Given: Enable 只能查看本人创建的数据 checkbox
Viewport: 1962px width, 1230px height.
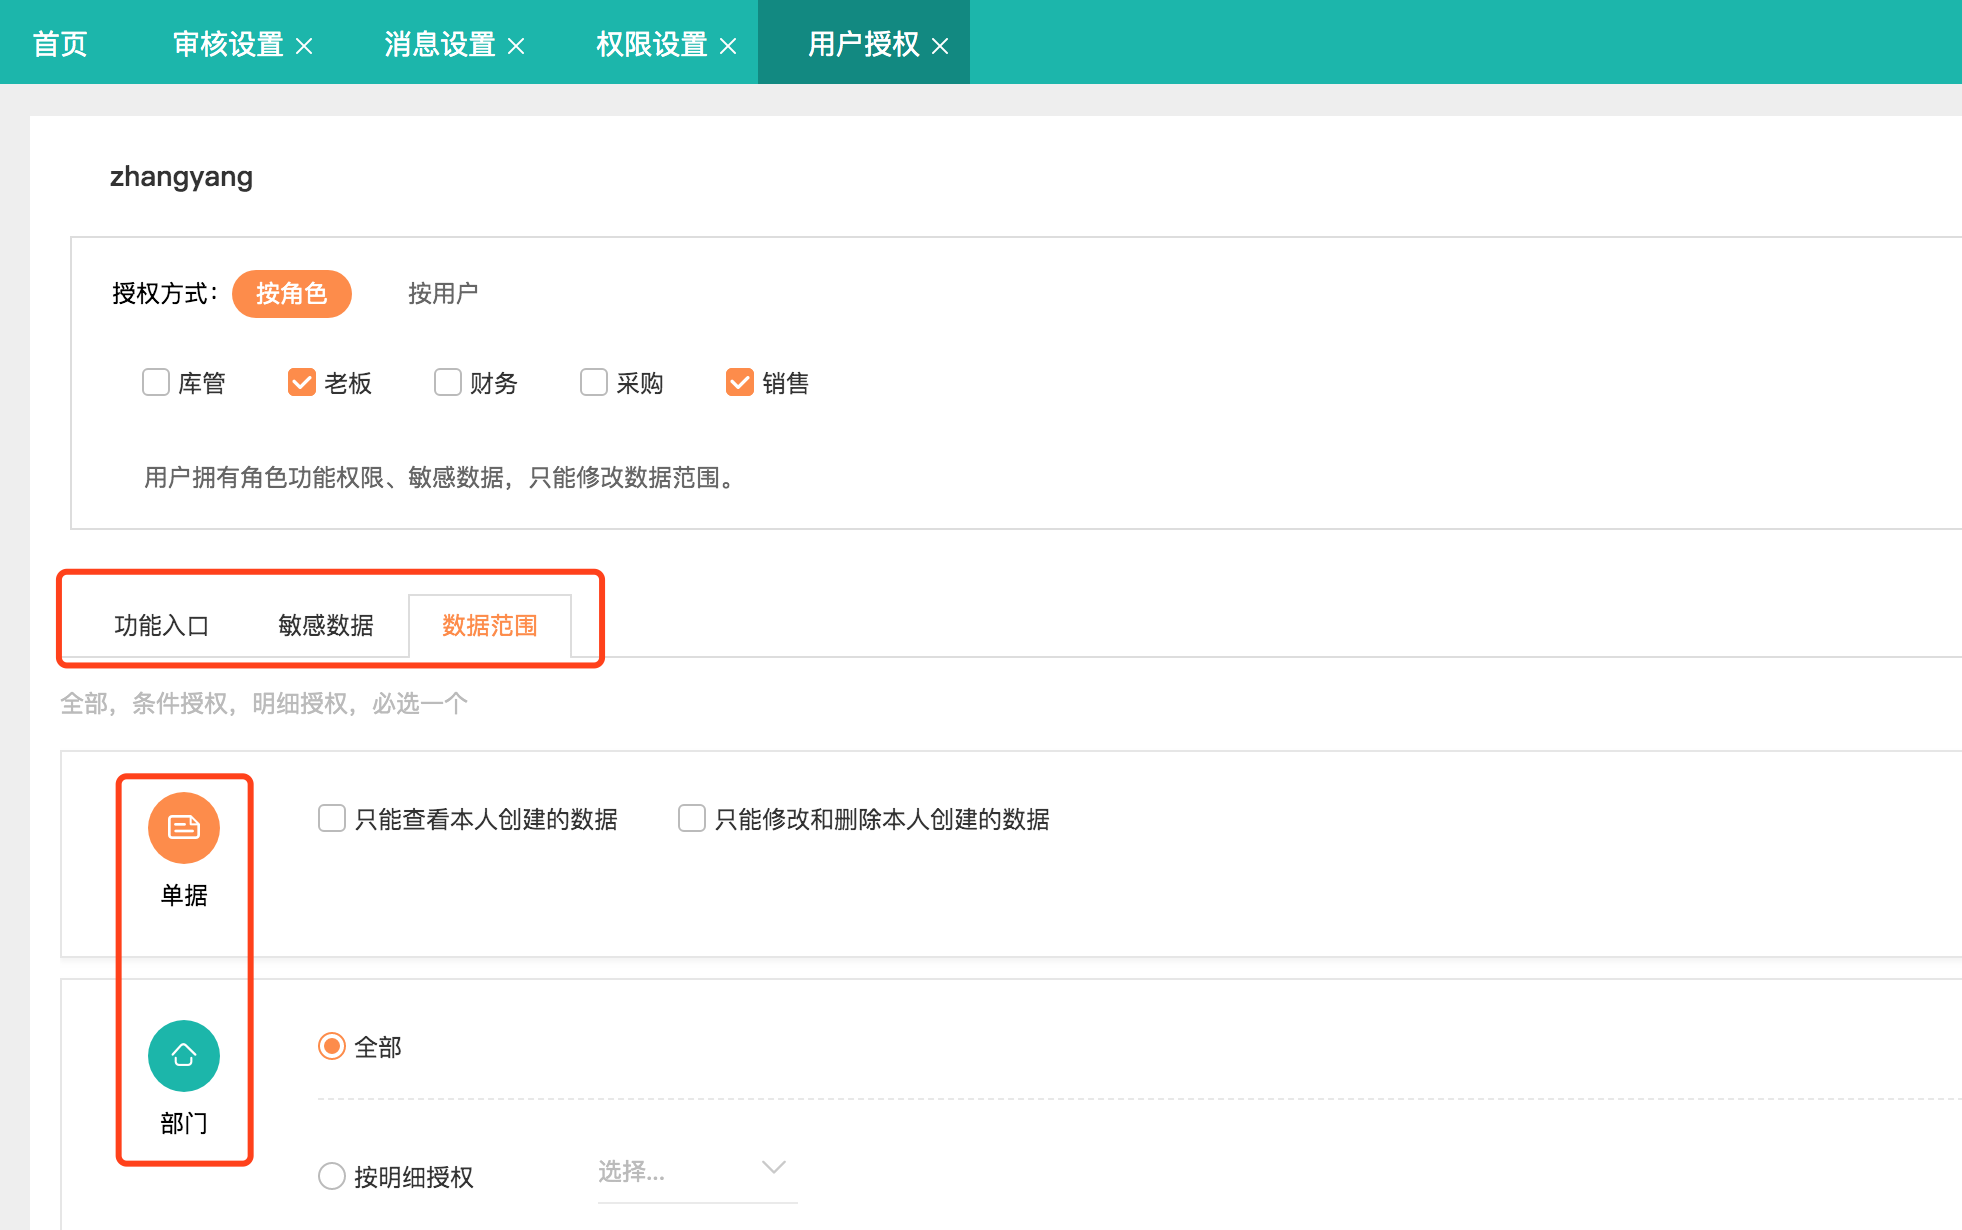Looking at the screenshot, I should [x=330, y=816].
